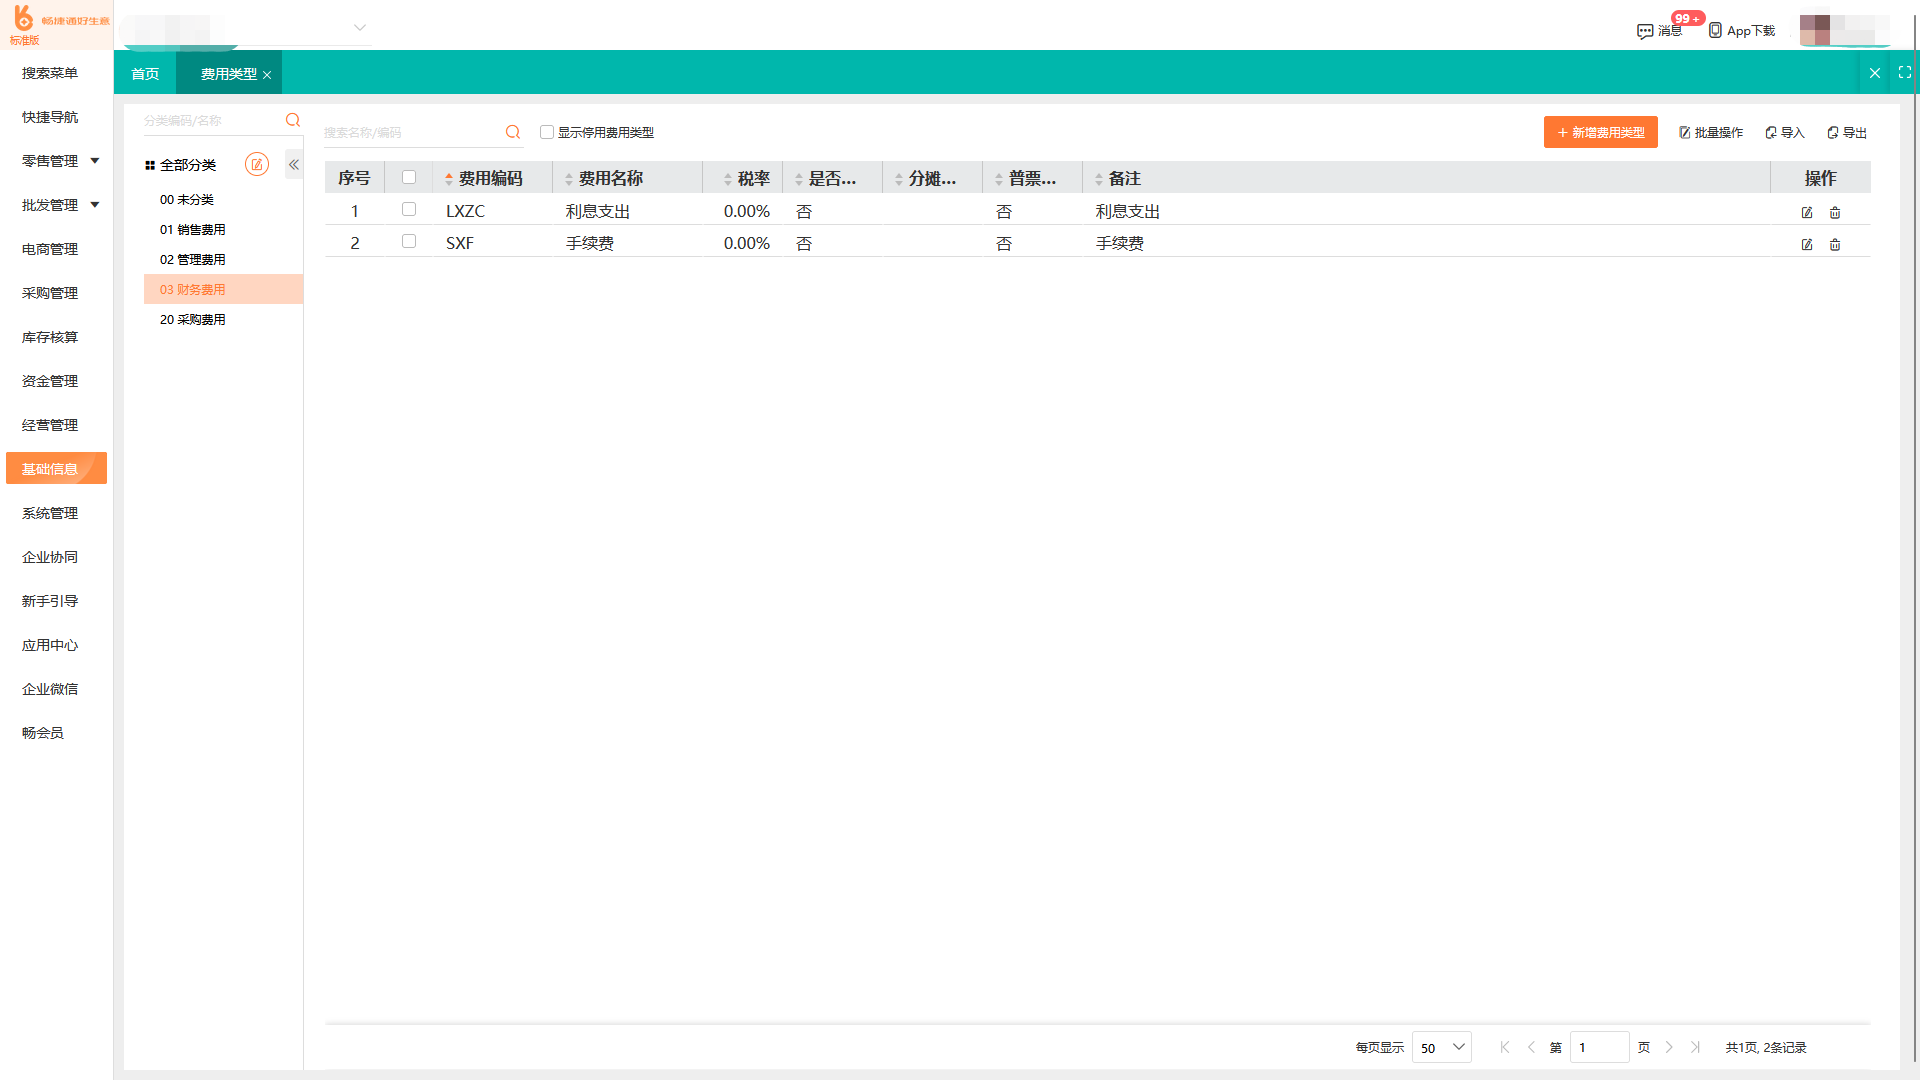1920x1080 pixels.
Task: Click the delete icon for 手续费
Action: (1836, 244)
